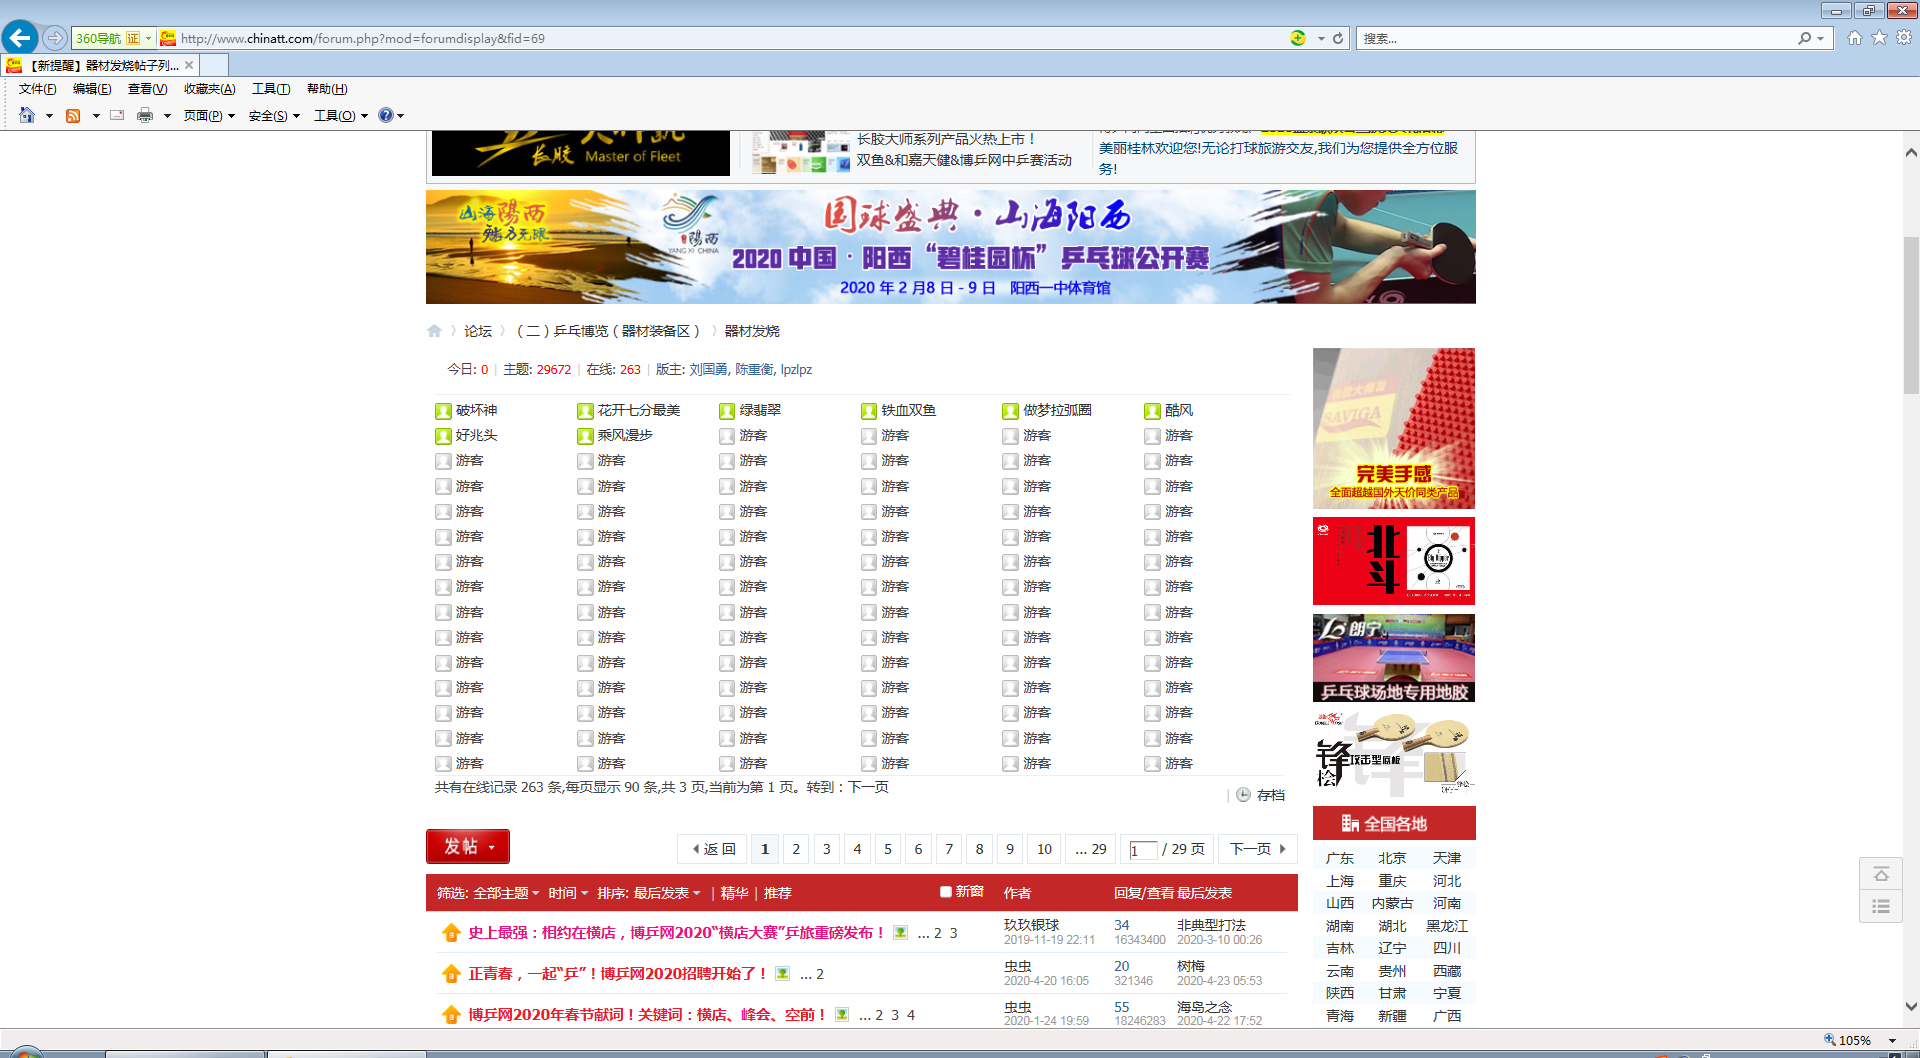Click the clock icon beside 存档
Screen dimensions: 1920x1058
click(x=1243, y=794)
